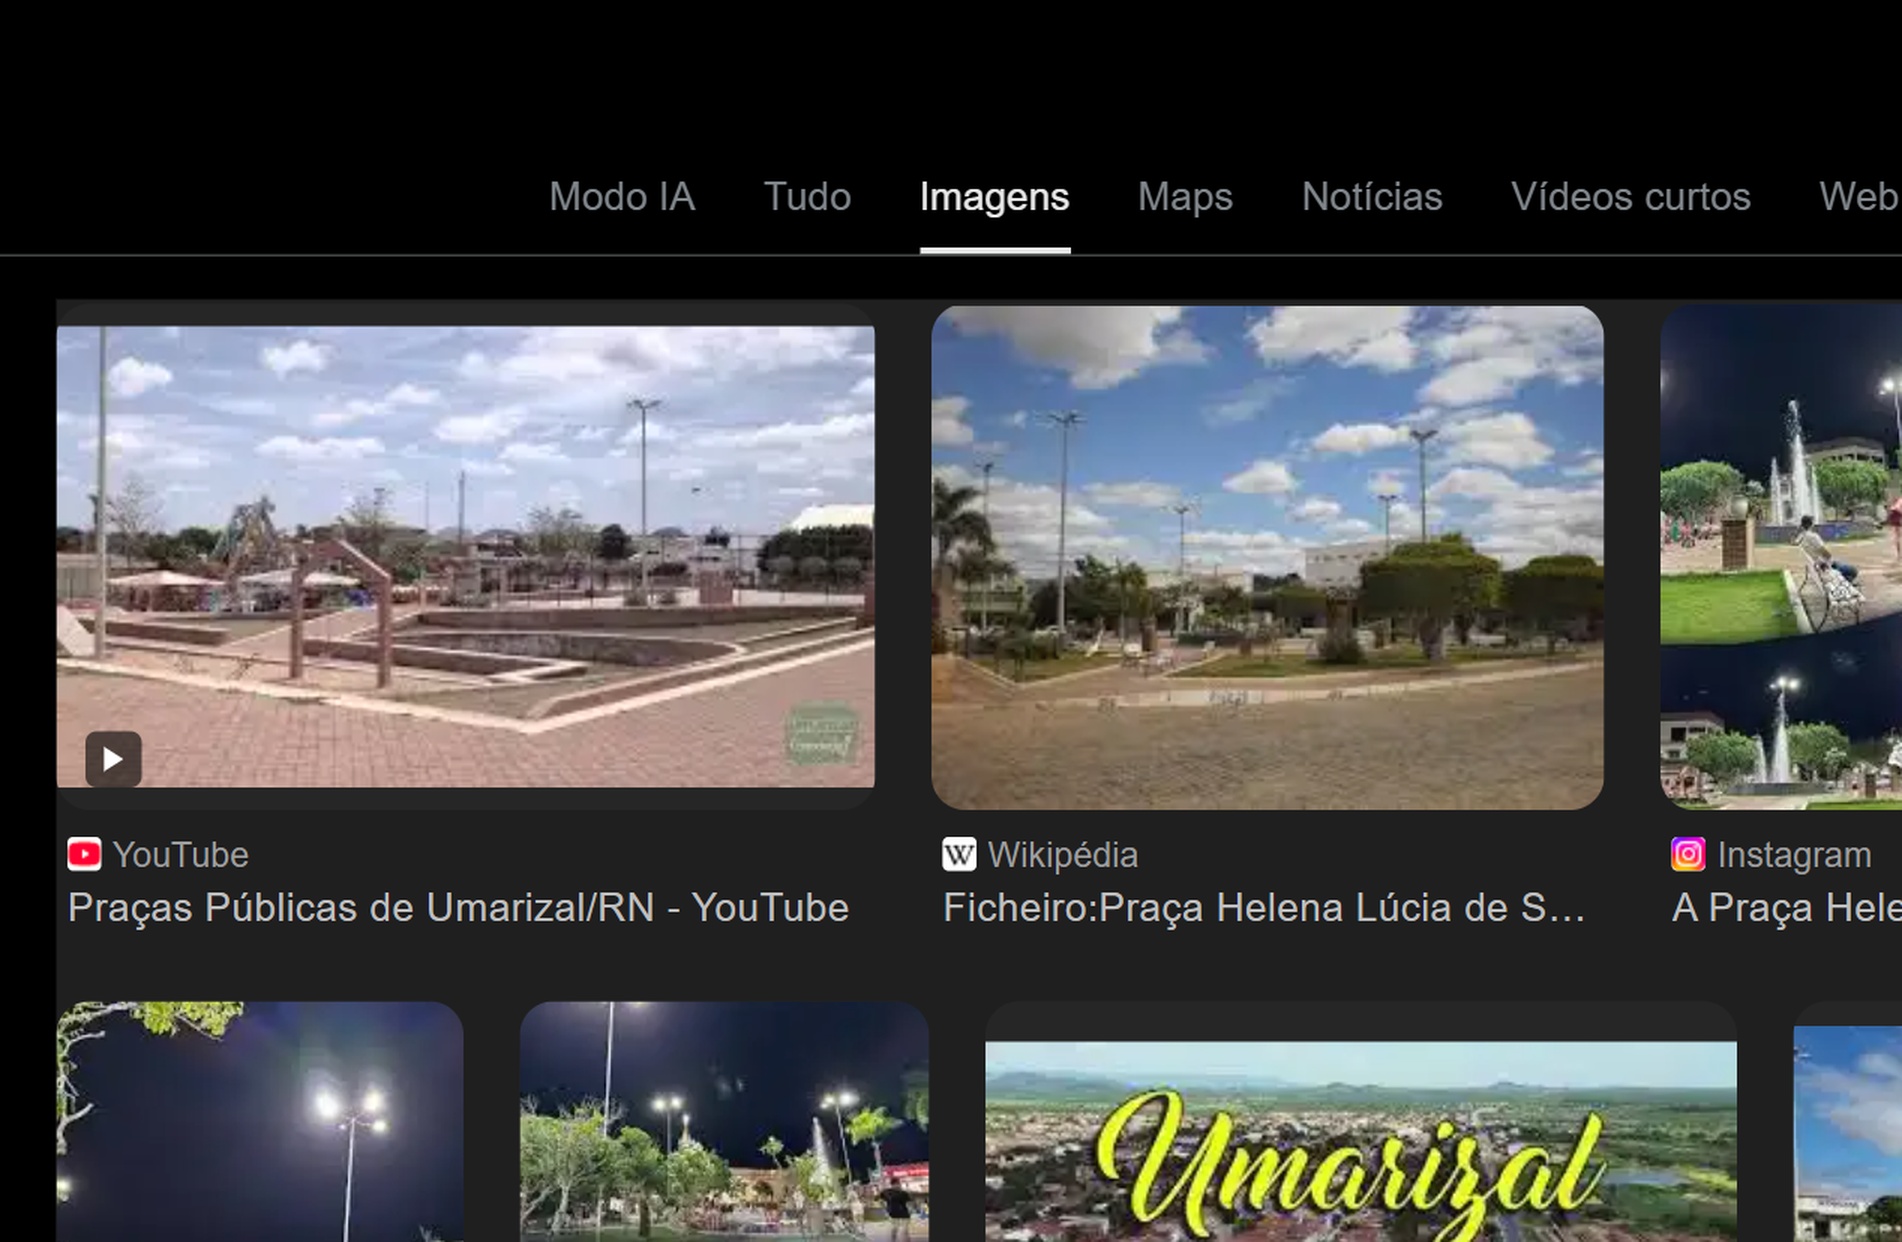Go to the Maps tab
The image size is (1902, 1242).
click(x=1185, y=197)
